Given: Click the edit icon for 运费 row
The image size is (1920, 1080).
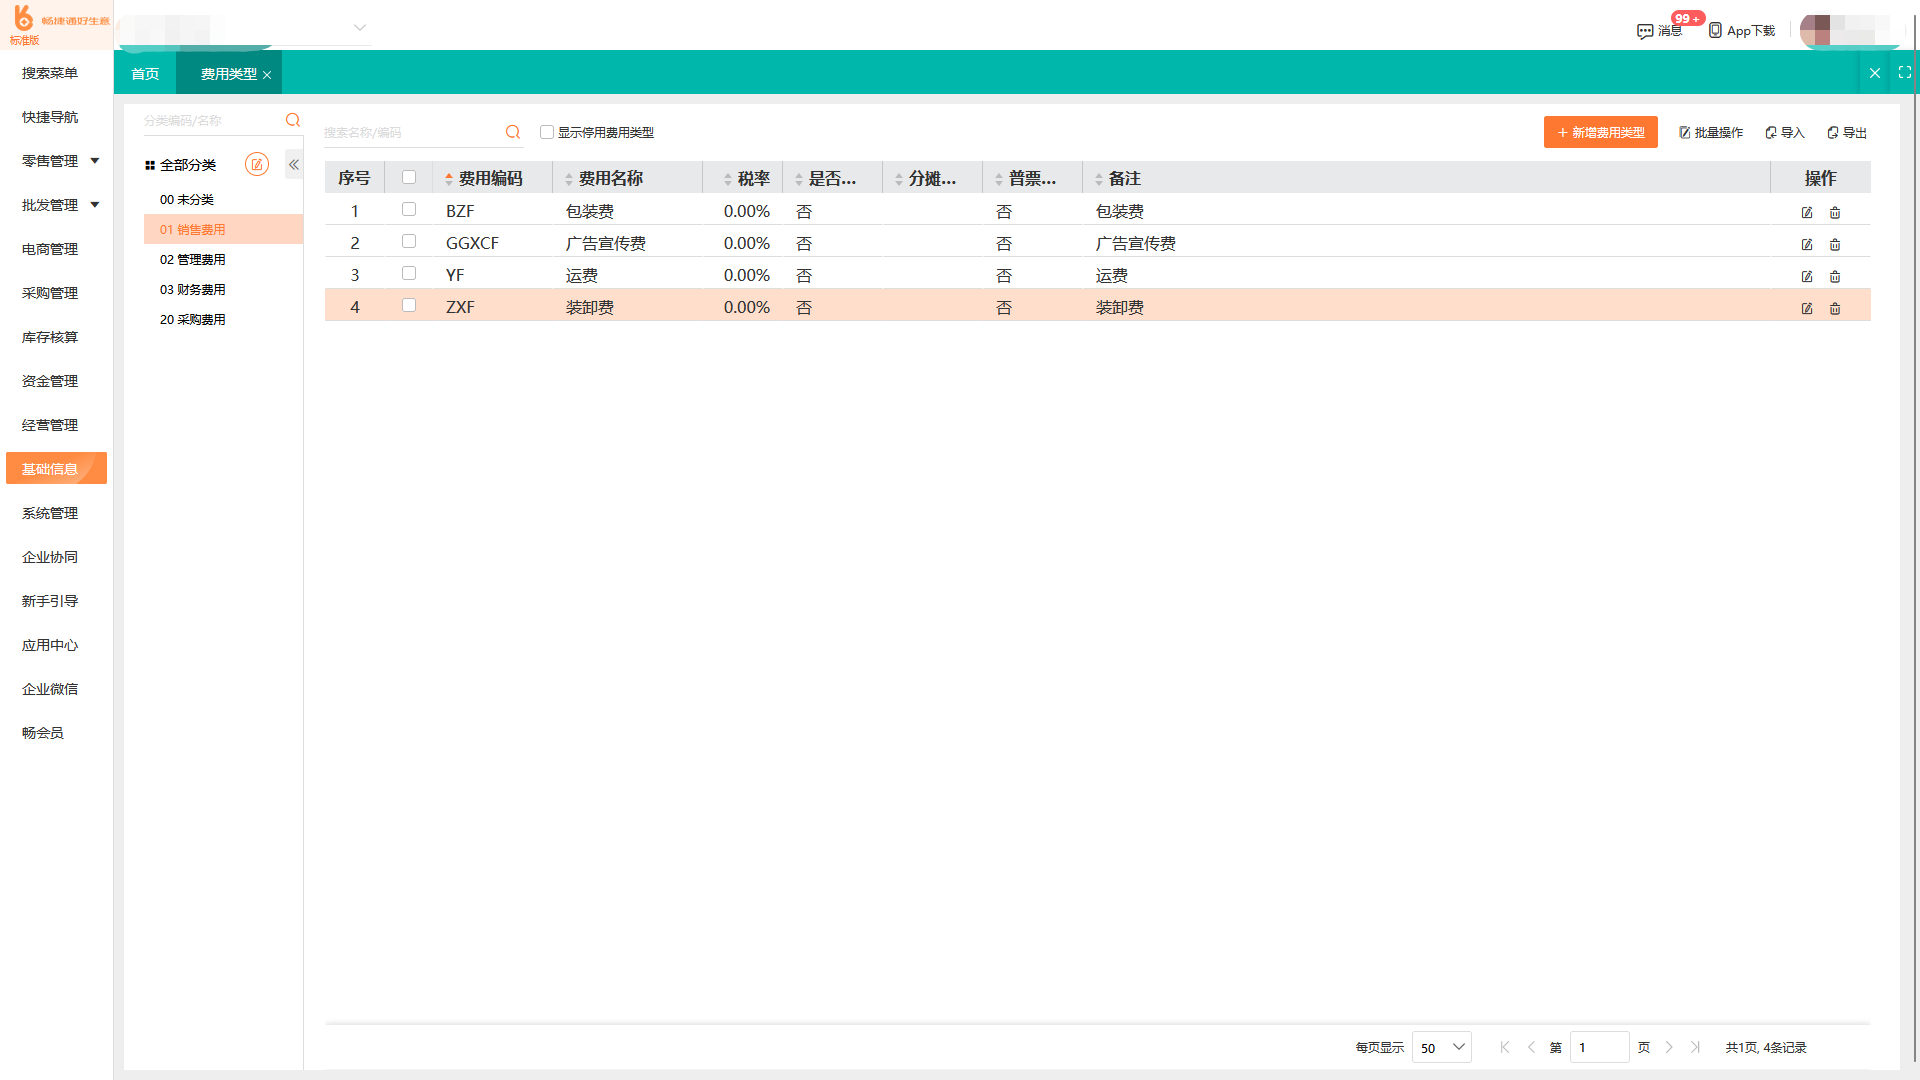Looking at the screenshot, I should (x=1807, y=274).
